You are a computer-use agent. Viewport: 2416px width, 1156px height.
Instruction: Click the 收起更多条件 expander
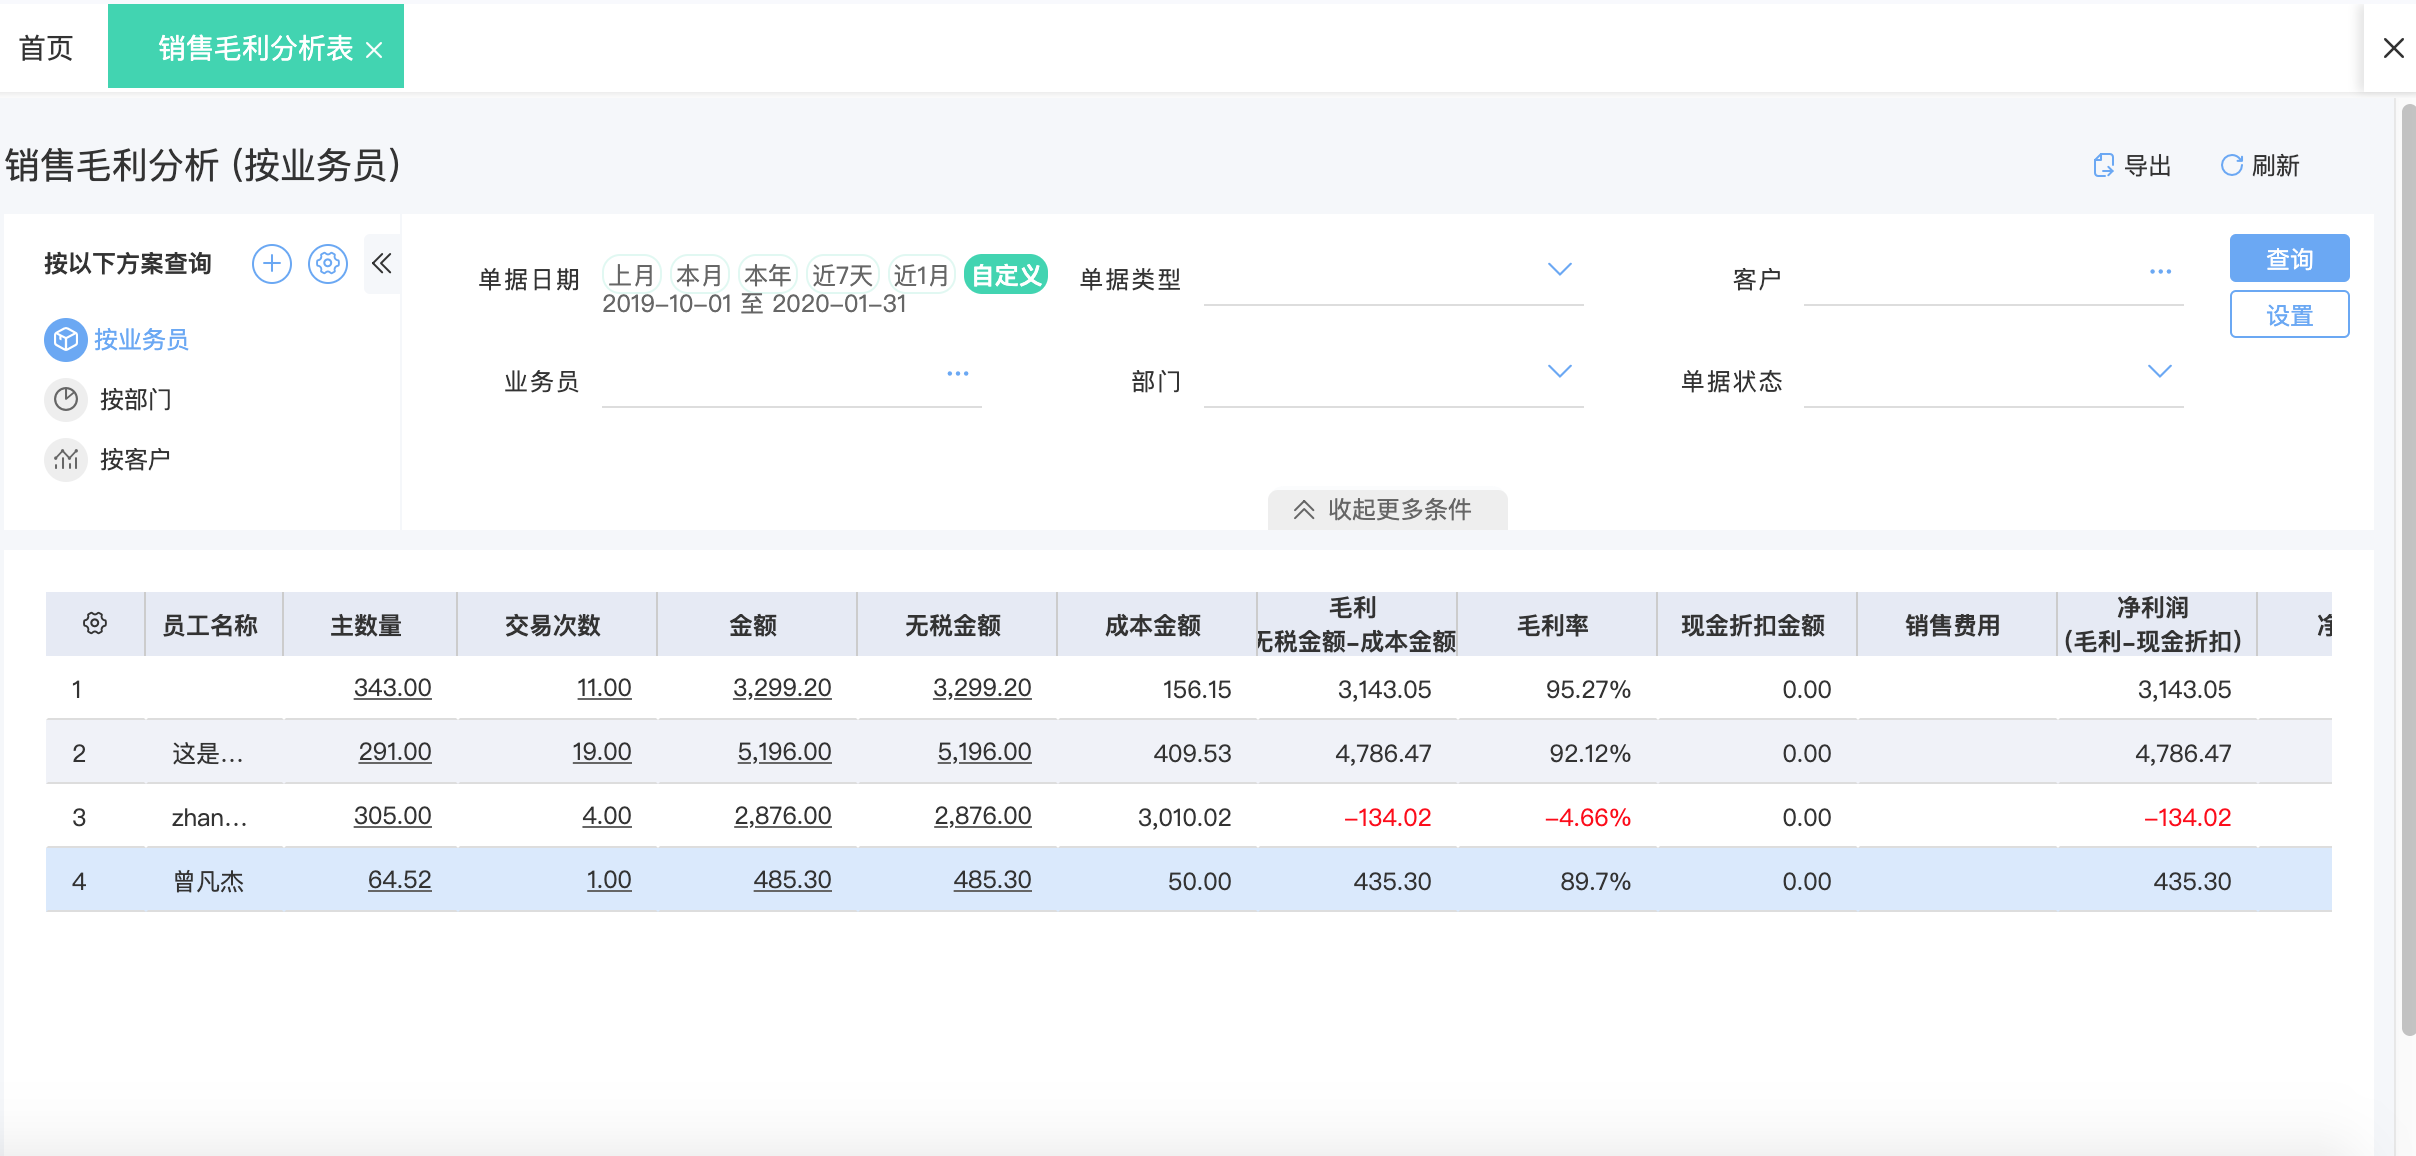coord(1382,509)
